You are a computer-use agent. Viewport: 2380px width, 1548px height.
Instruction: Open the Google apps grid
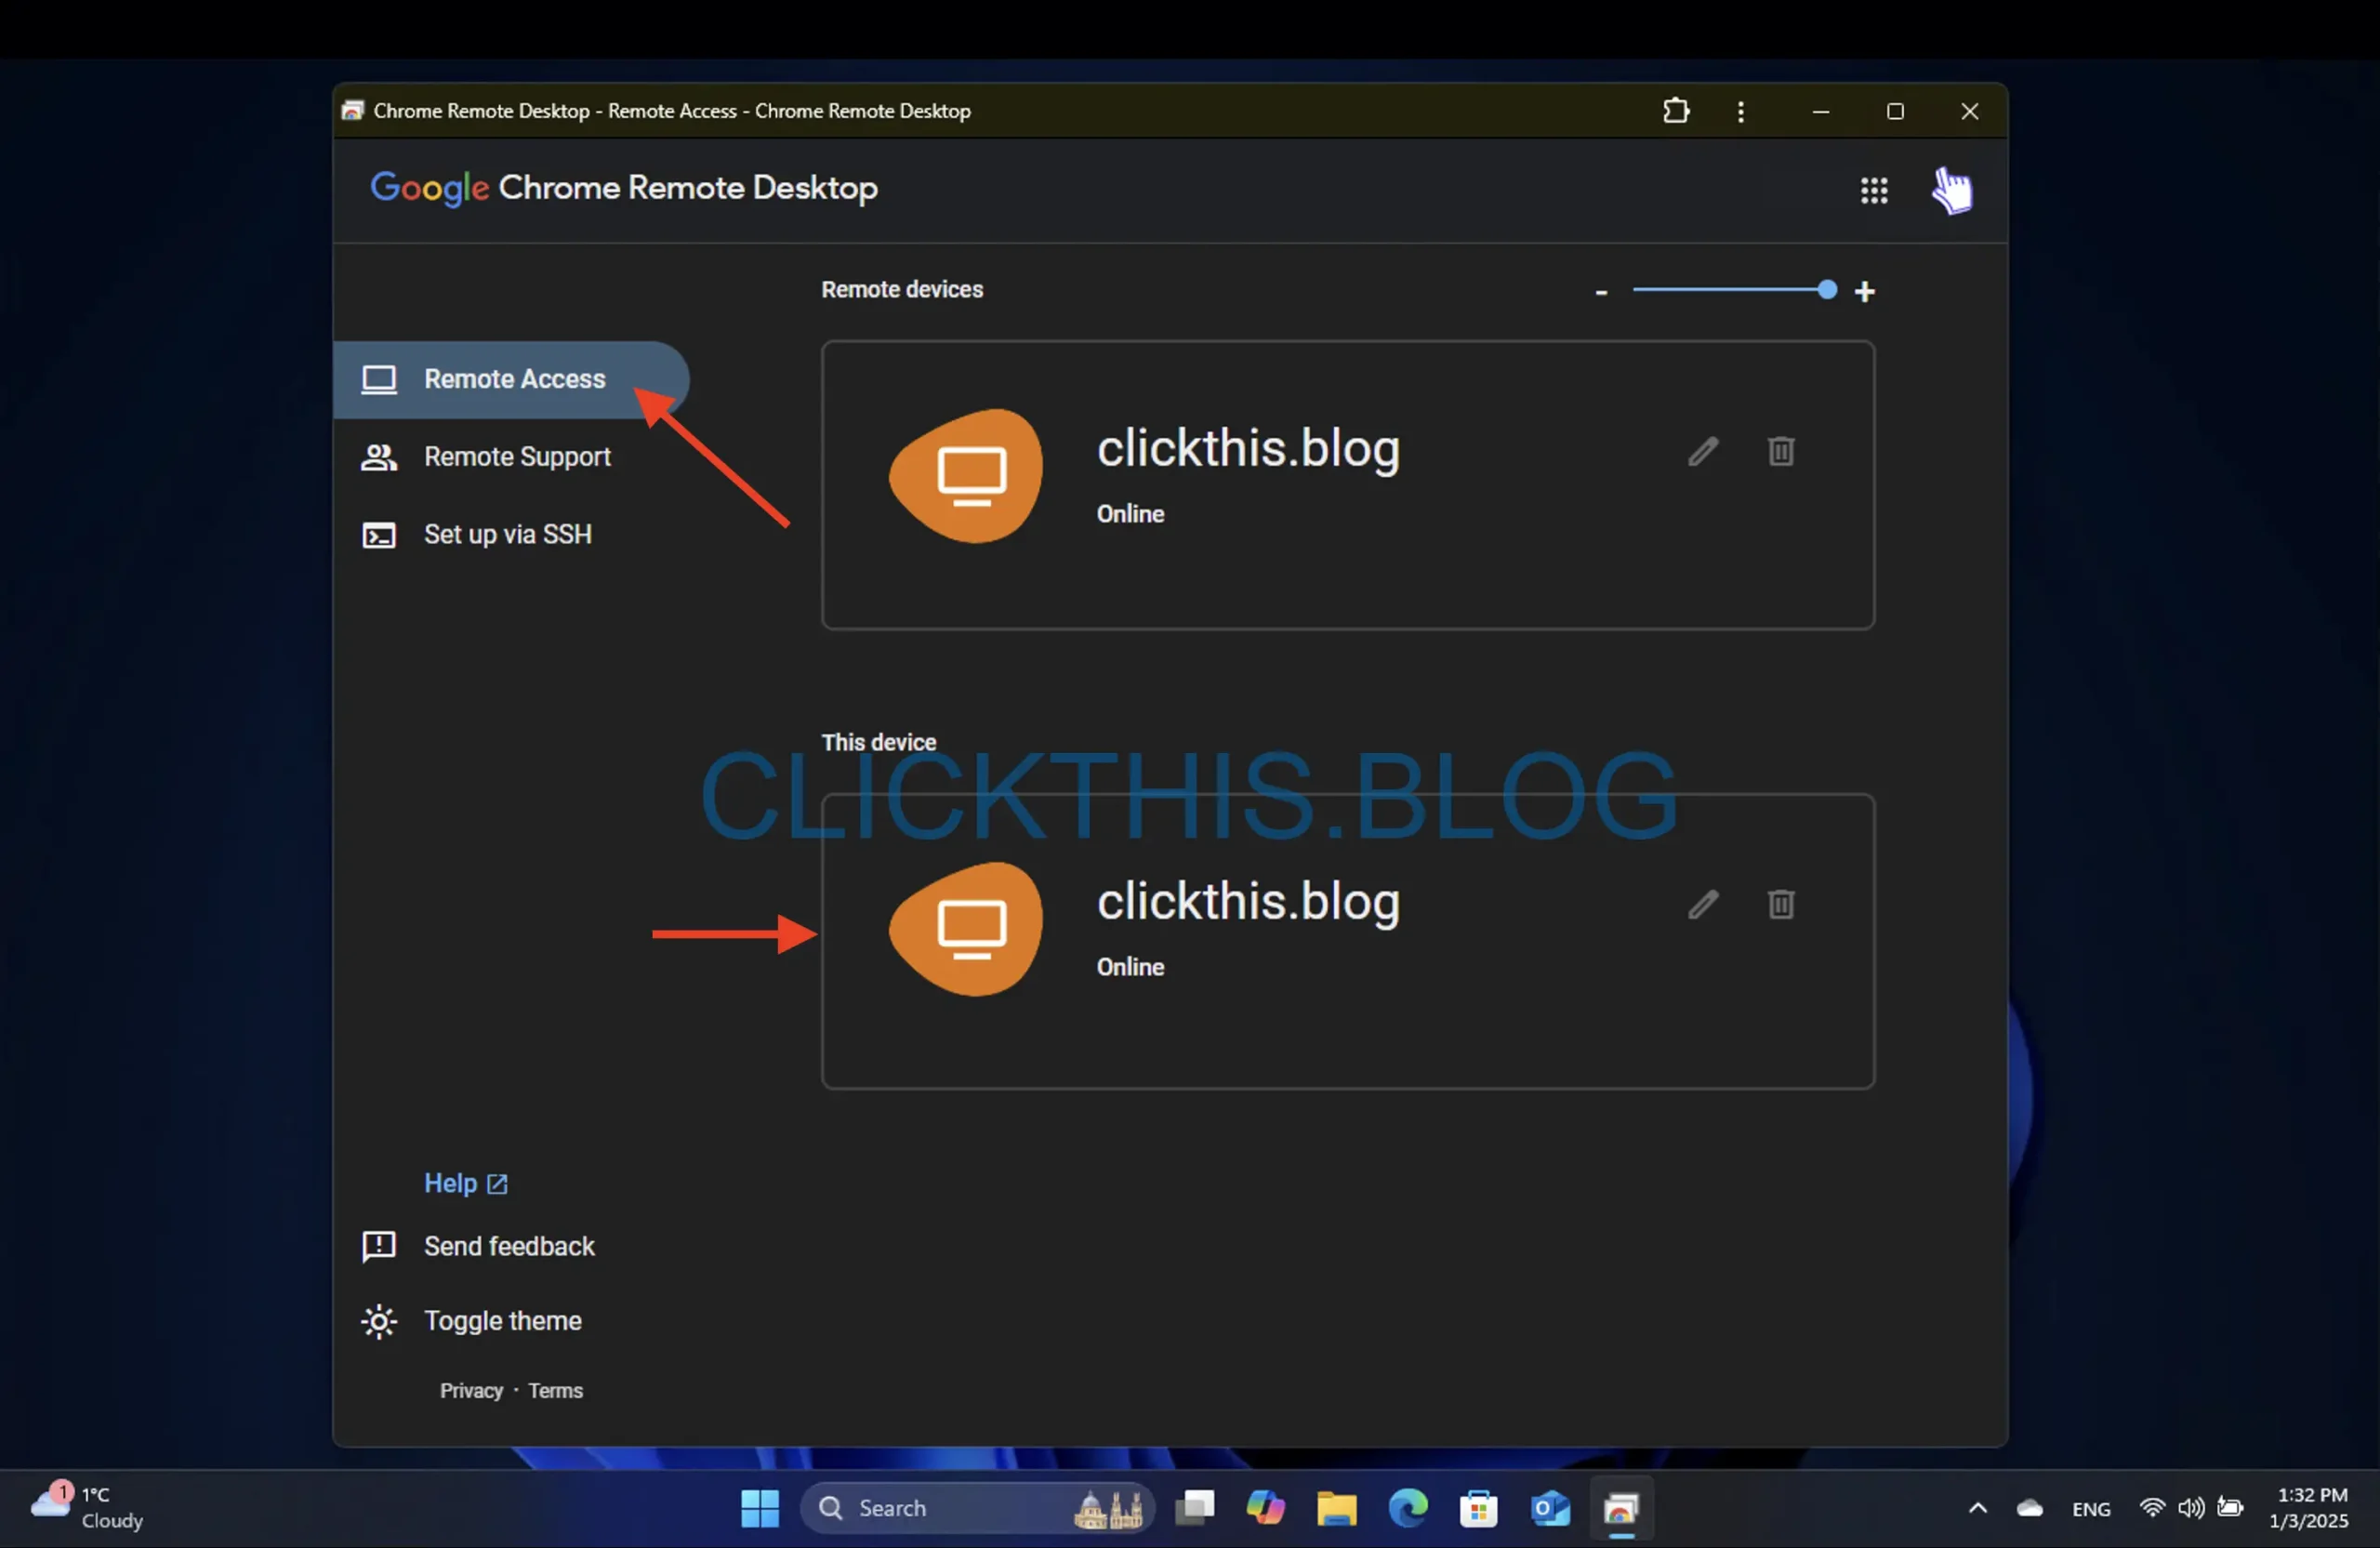(x=1874, y=190)
